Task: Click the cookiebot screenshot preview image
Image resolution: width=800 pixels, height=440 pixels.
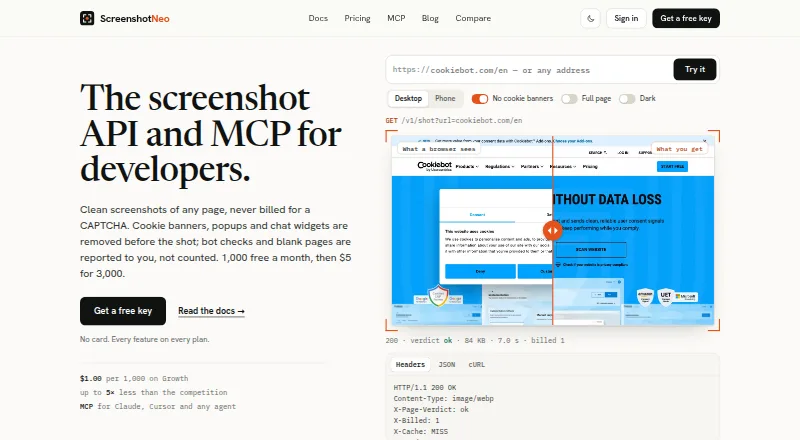Action: 553,231
